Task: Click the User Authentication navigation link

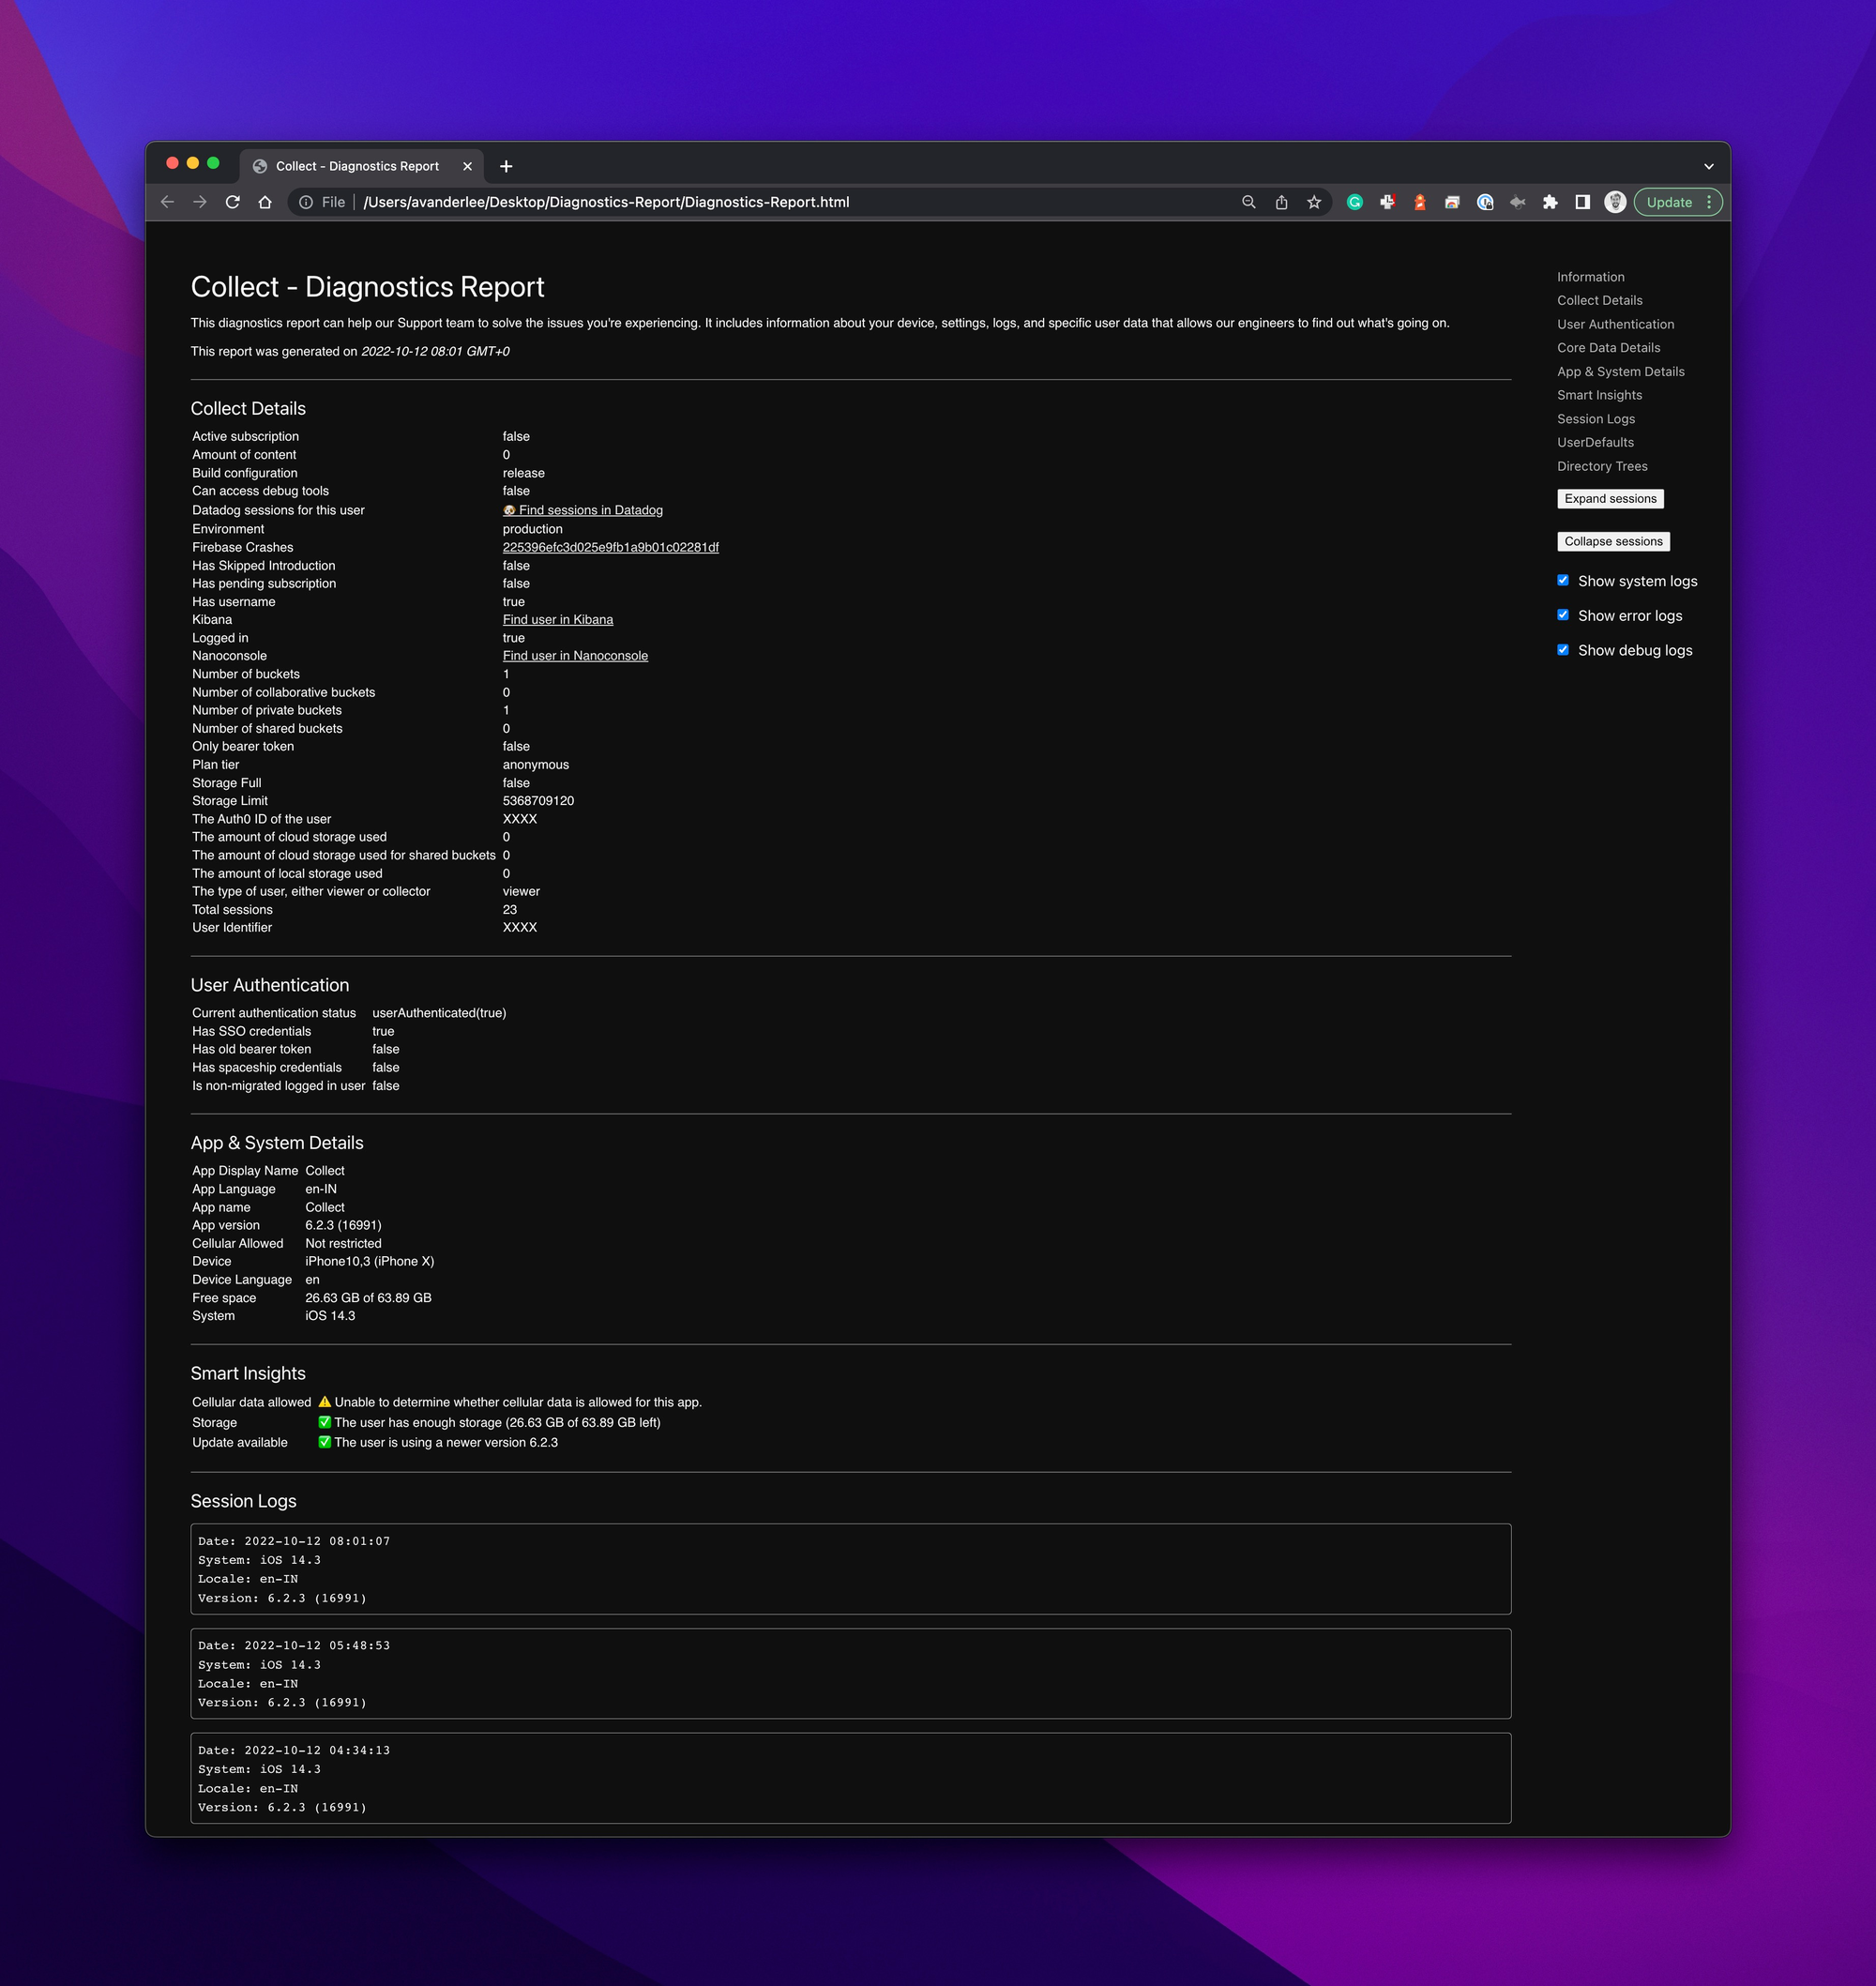Action: [x=1615, y=325]
